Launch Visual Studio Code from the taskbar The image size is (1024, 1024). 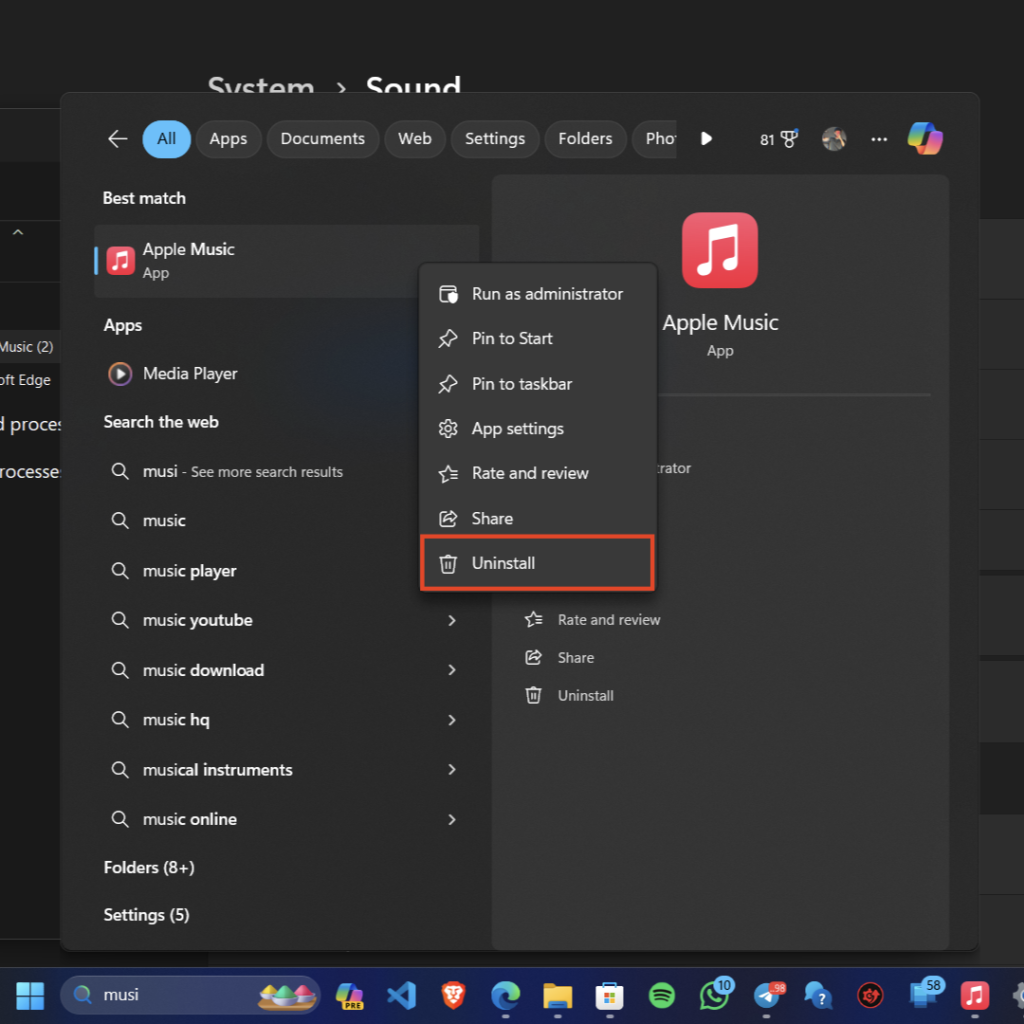click(x=402, y=995)
